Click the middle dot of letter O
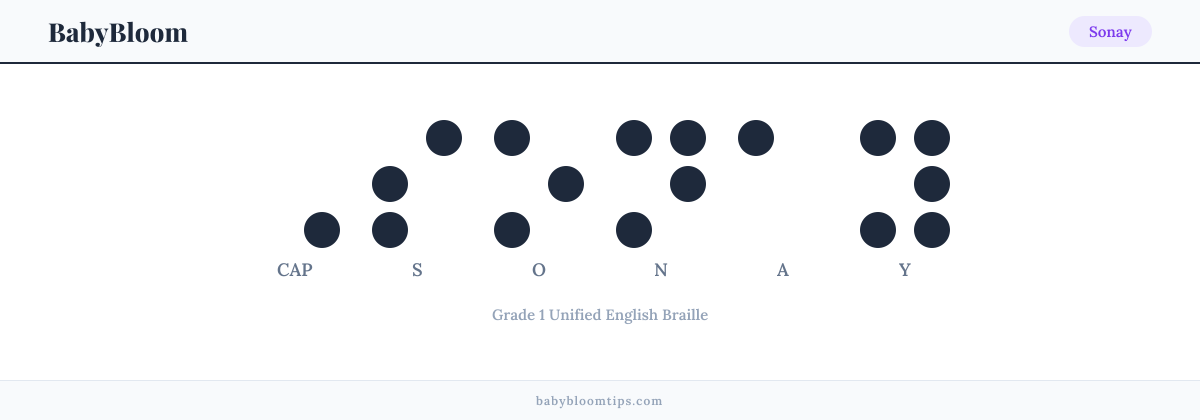1200x420 pixels. click(566, 184)
